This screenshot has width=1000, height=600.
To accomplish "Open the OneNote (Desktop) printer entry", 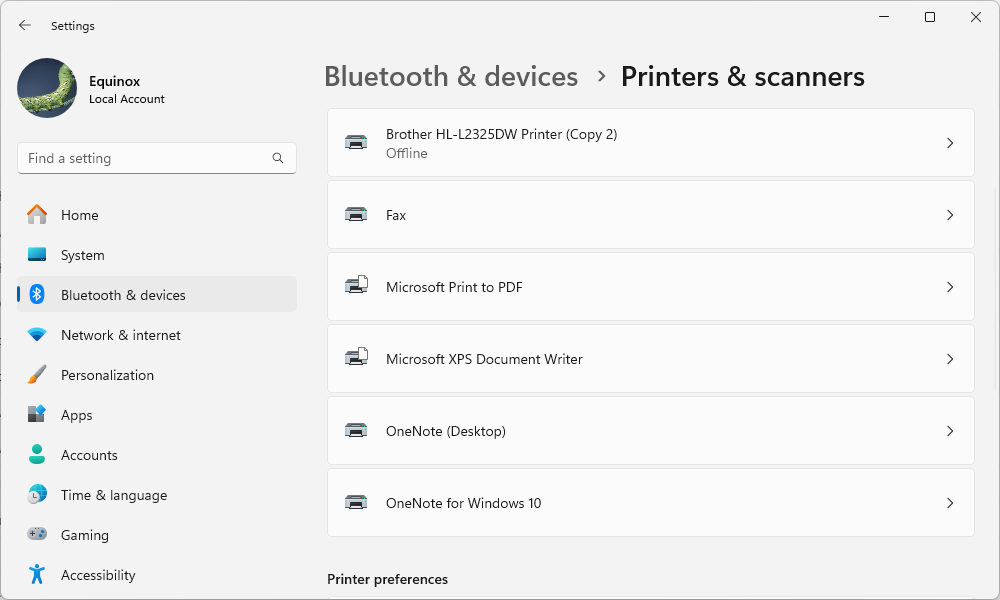I will (x=651, y=431).
